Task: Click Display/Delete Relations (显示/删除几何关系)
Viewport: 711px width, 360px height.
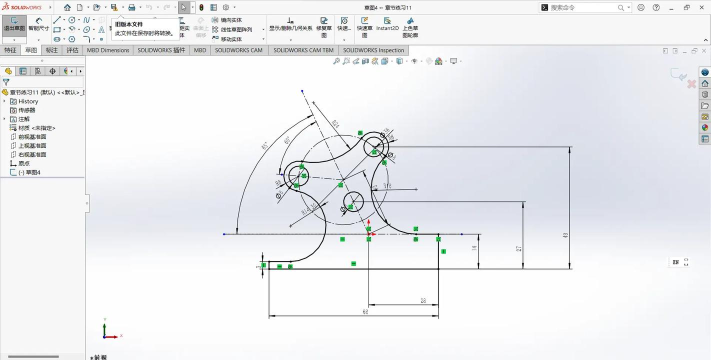Action: coord(291,24)
